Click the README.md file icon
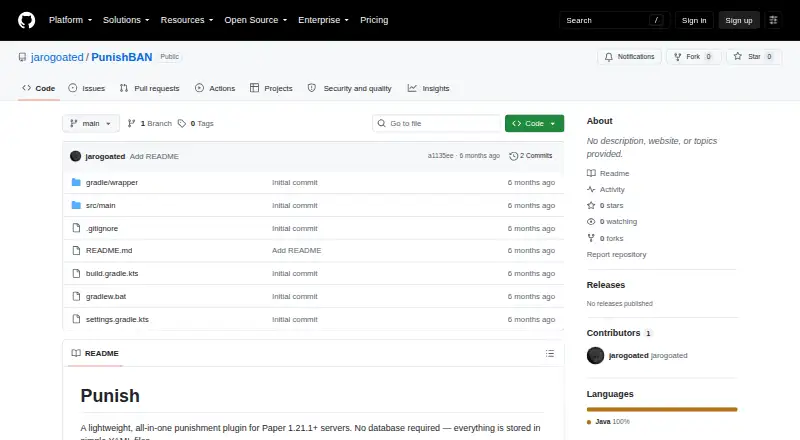This screenshot has width=800, height=440. pyautogui.click(x=76, y=250)
